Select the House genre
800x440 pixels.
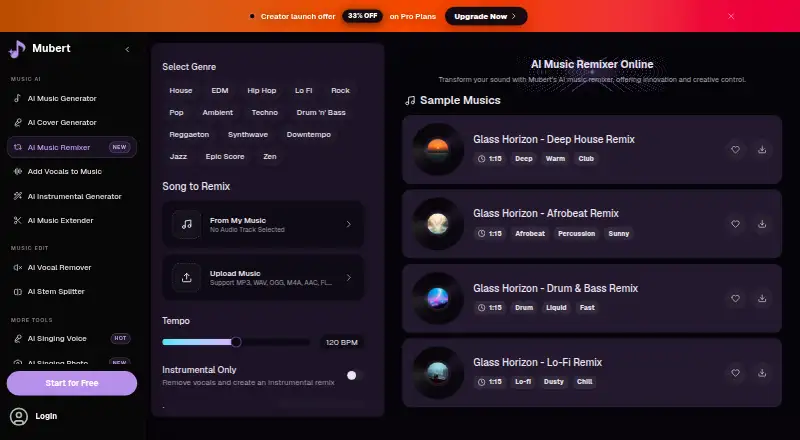click(x=181, y=90)
